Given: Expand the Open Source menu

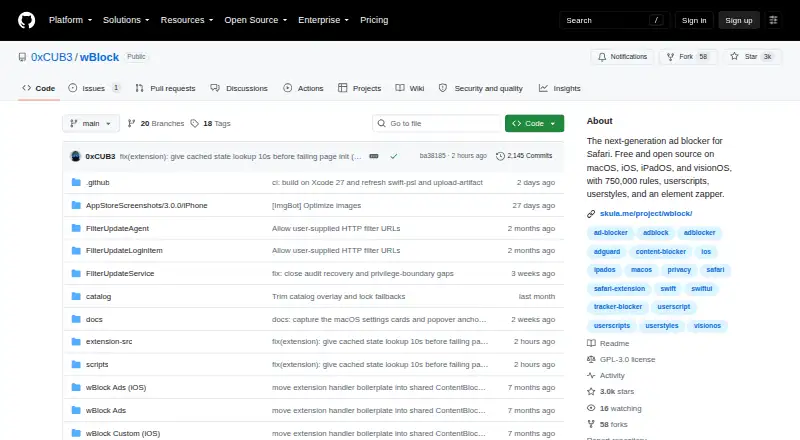Looking at the screenshot, I should 256,20.
